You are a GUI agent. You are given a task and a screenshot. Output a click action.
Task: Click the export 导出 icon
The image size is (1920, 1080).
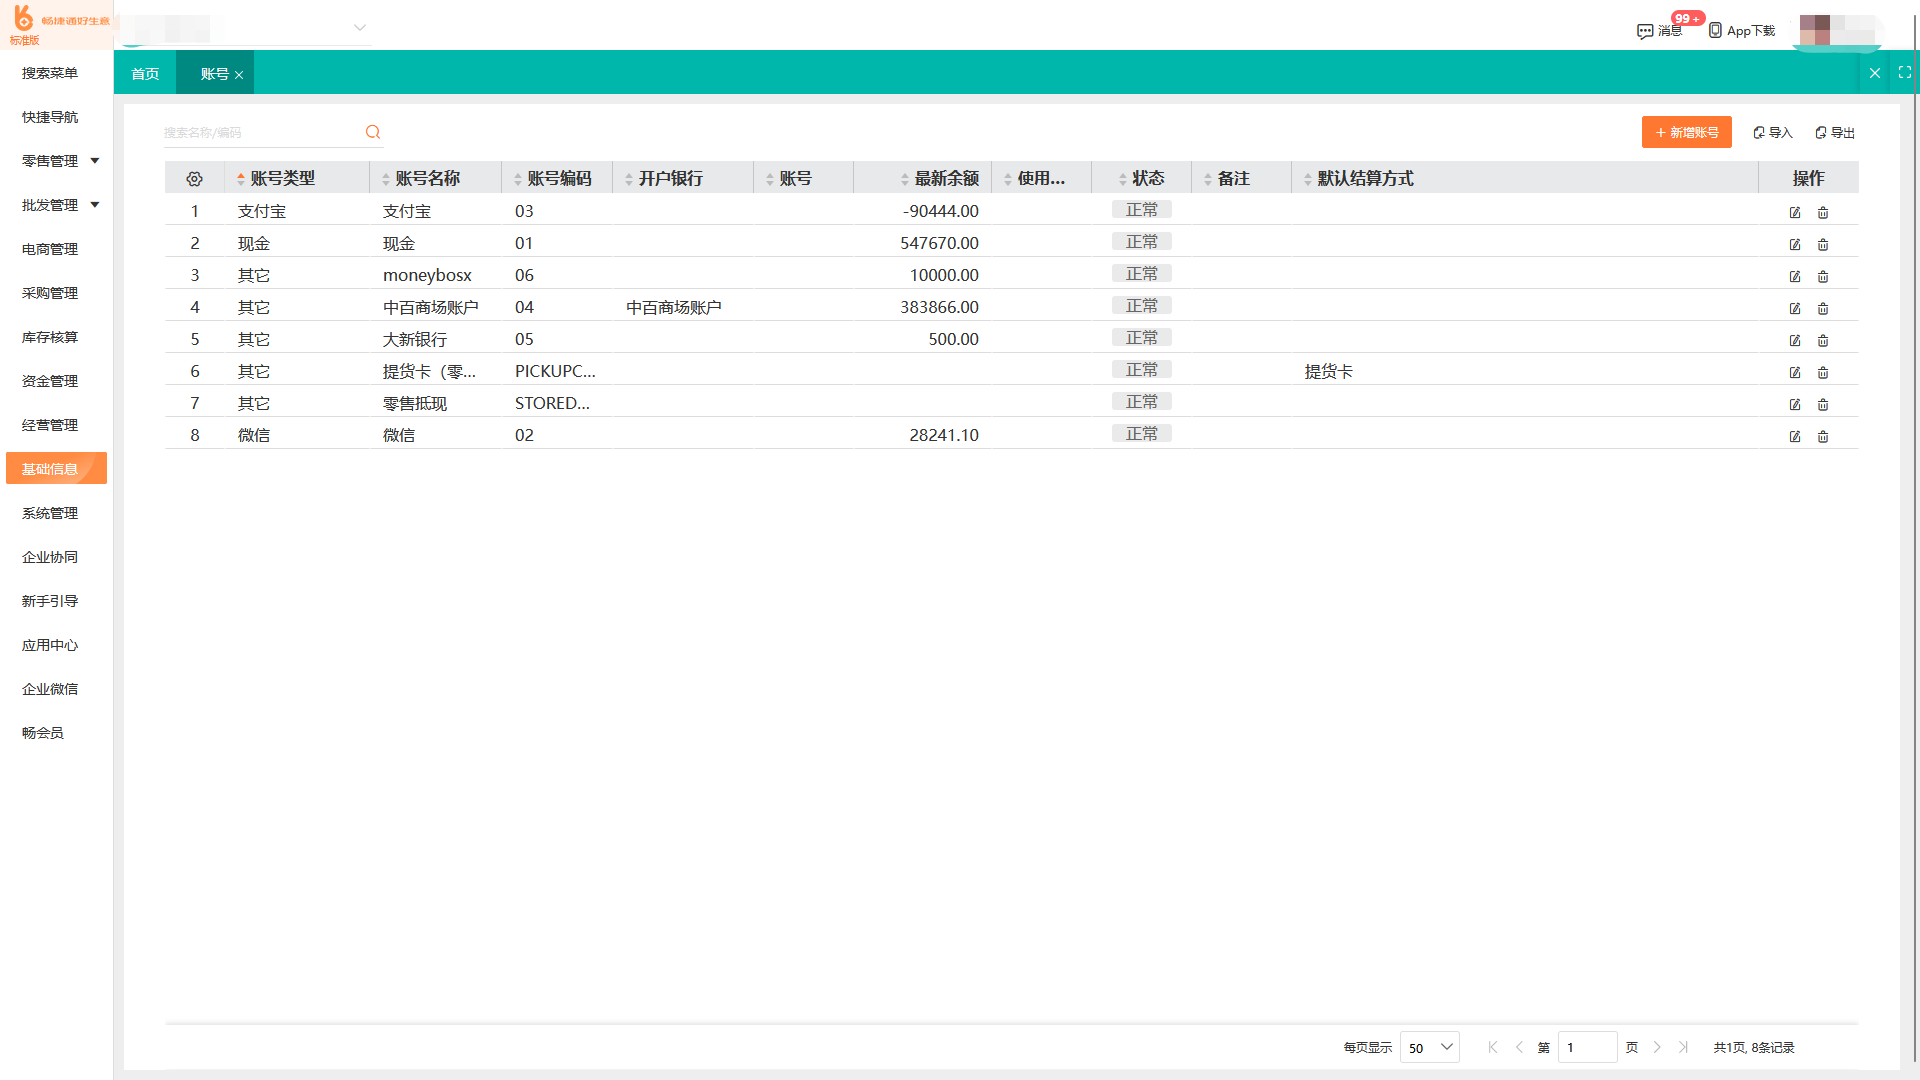pyautogui.click(x=1838, y=132)
